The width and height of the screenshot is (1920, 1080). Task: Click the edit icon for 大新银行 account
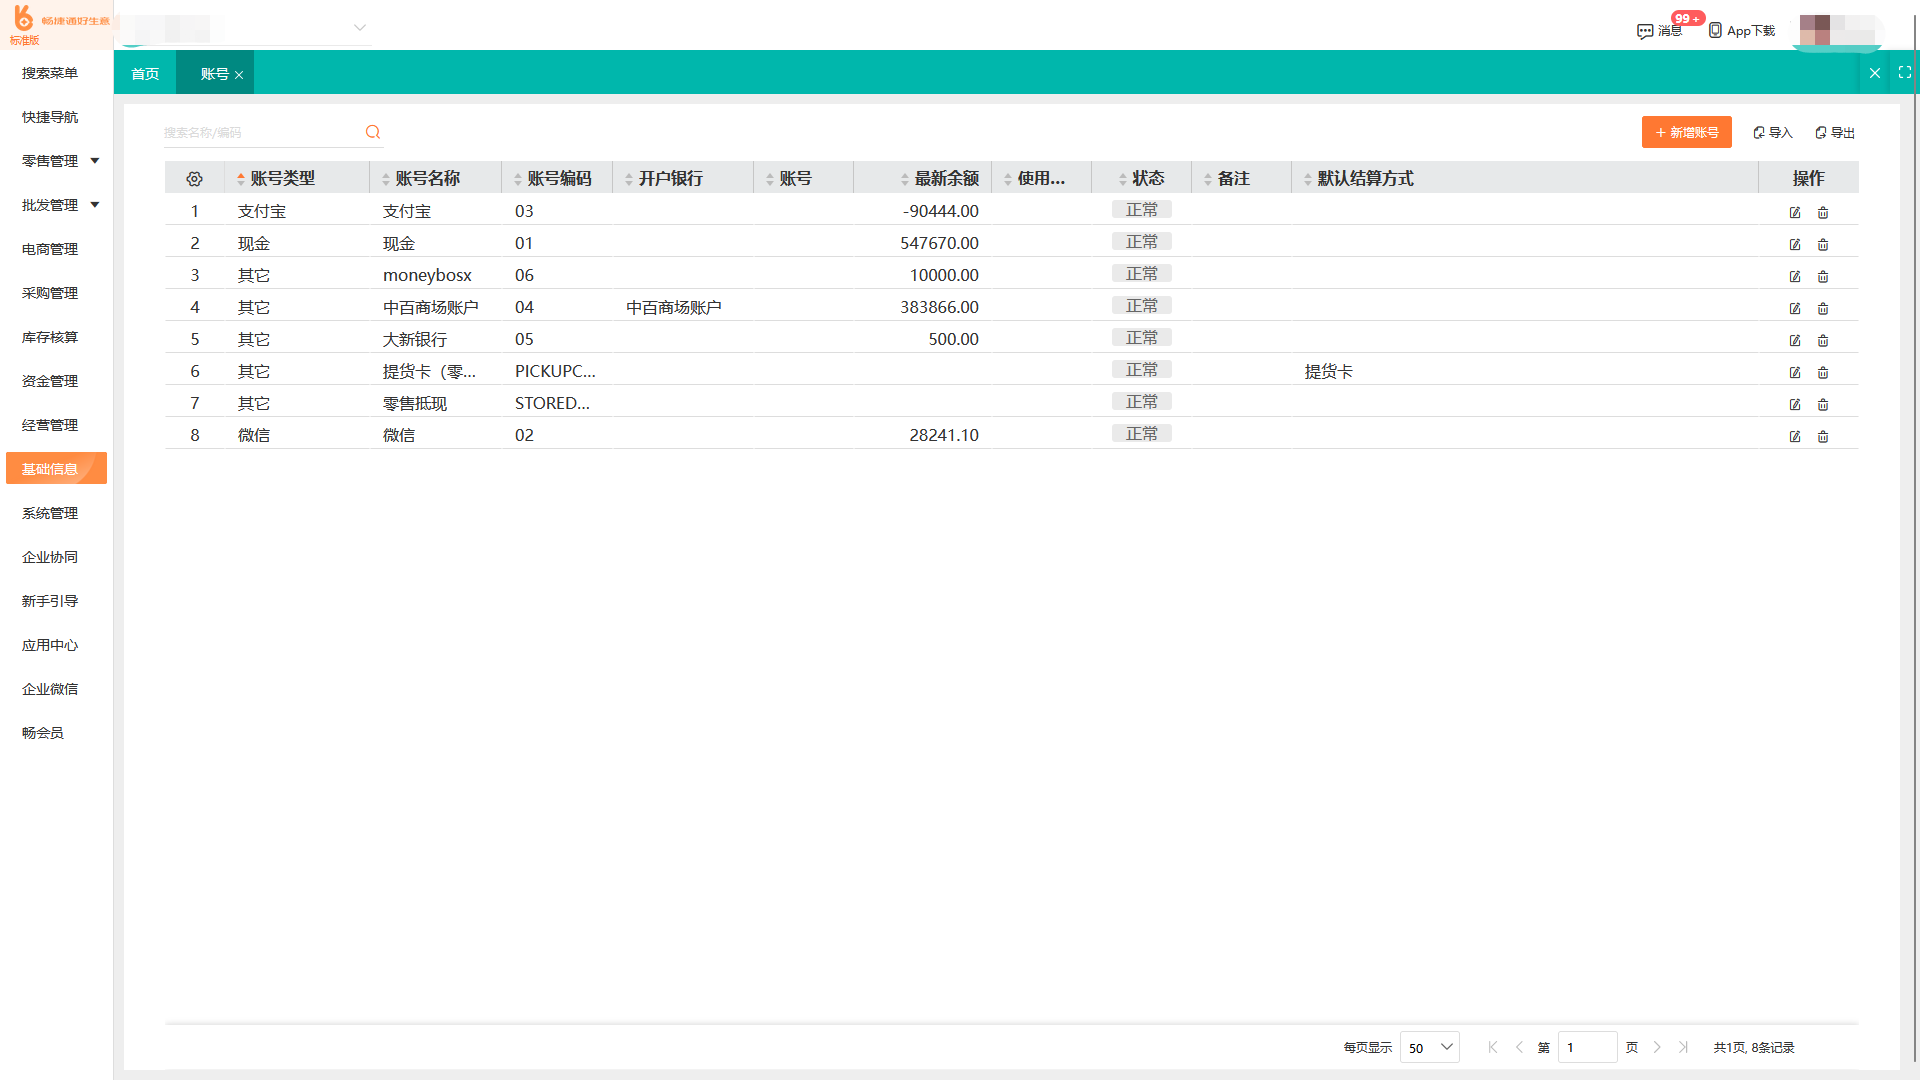(1795, 339)
